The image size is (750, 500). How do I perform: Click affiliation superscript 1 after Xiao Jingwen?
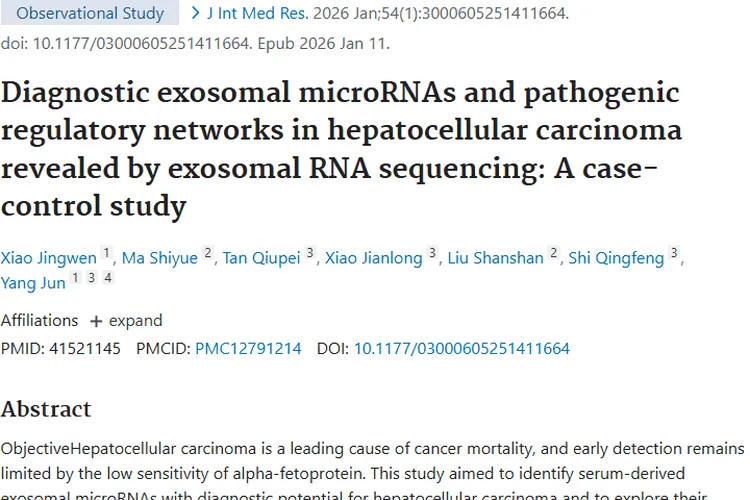tap(107, 252)
